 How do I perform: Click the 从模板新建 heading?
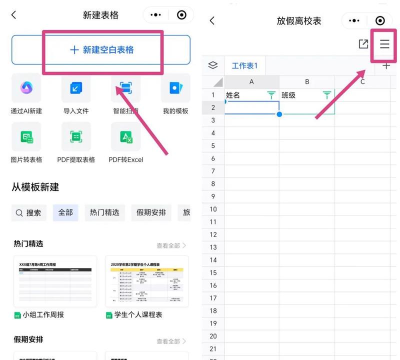[35, 187]
